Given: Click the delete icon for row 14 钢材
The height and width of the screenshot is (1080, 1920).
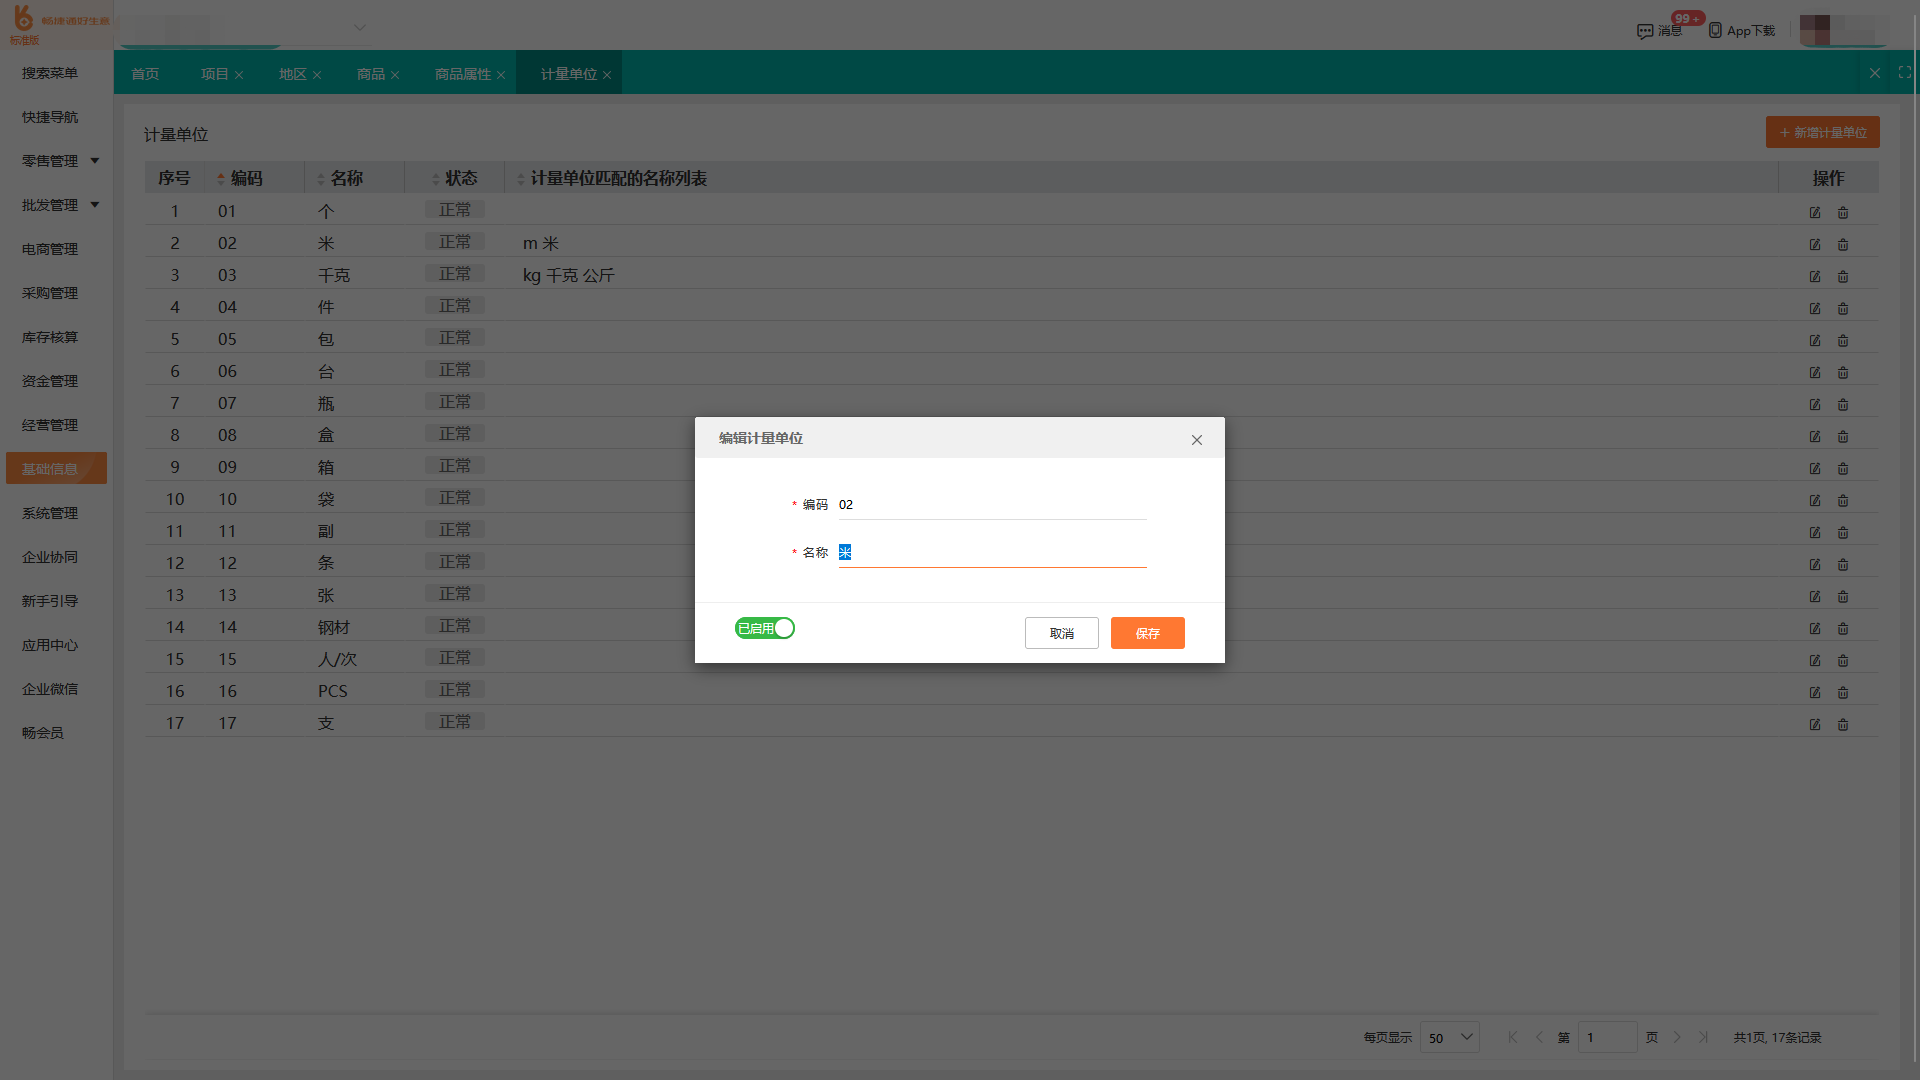Looking at the screenshot, I should point(1844,628).
